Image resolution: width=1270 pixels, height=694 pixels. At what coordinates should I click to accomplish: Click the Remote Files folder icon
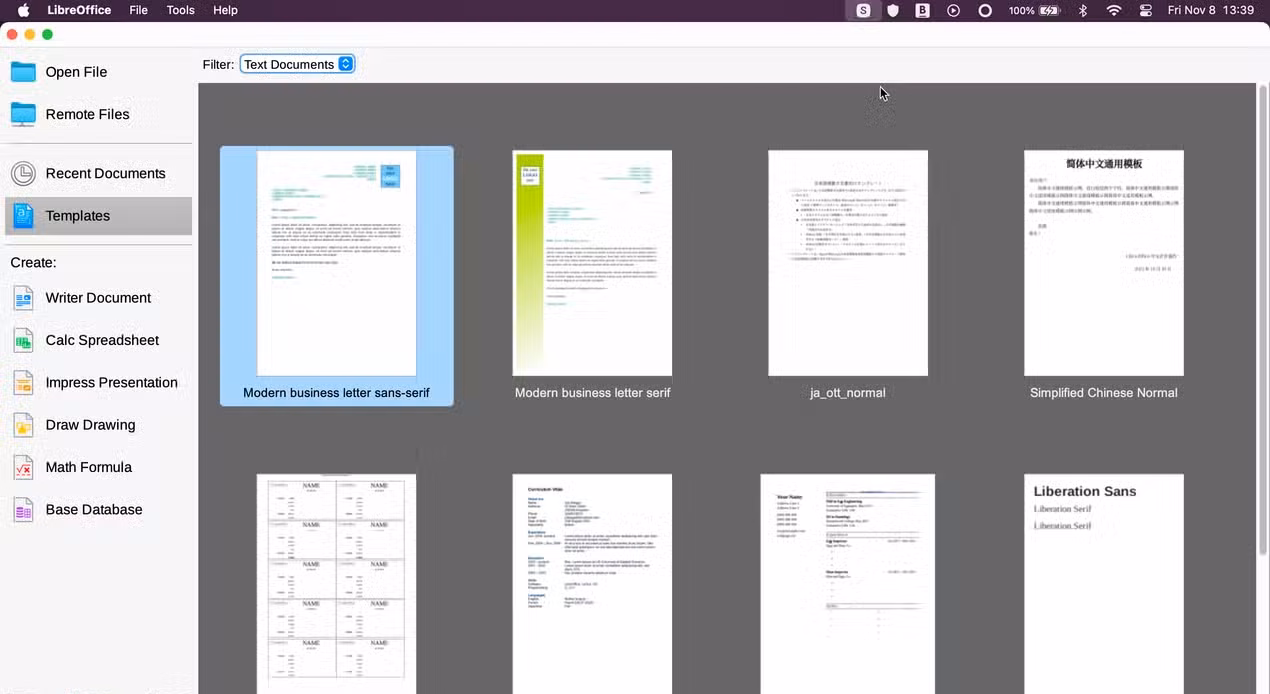pos(23,114)
